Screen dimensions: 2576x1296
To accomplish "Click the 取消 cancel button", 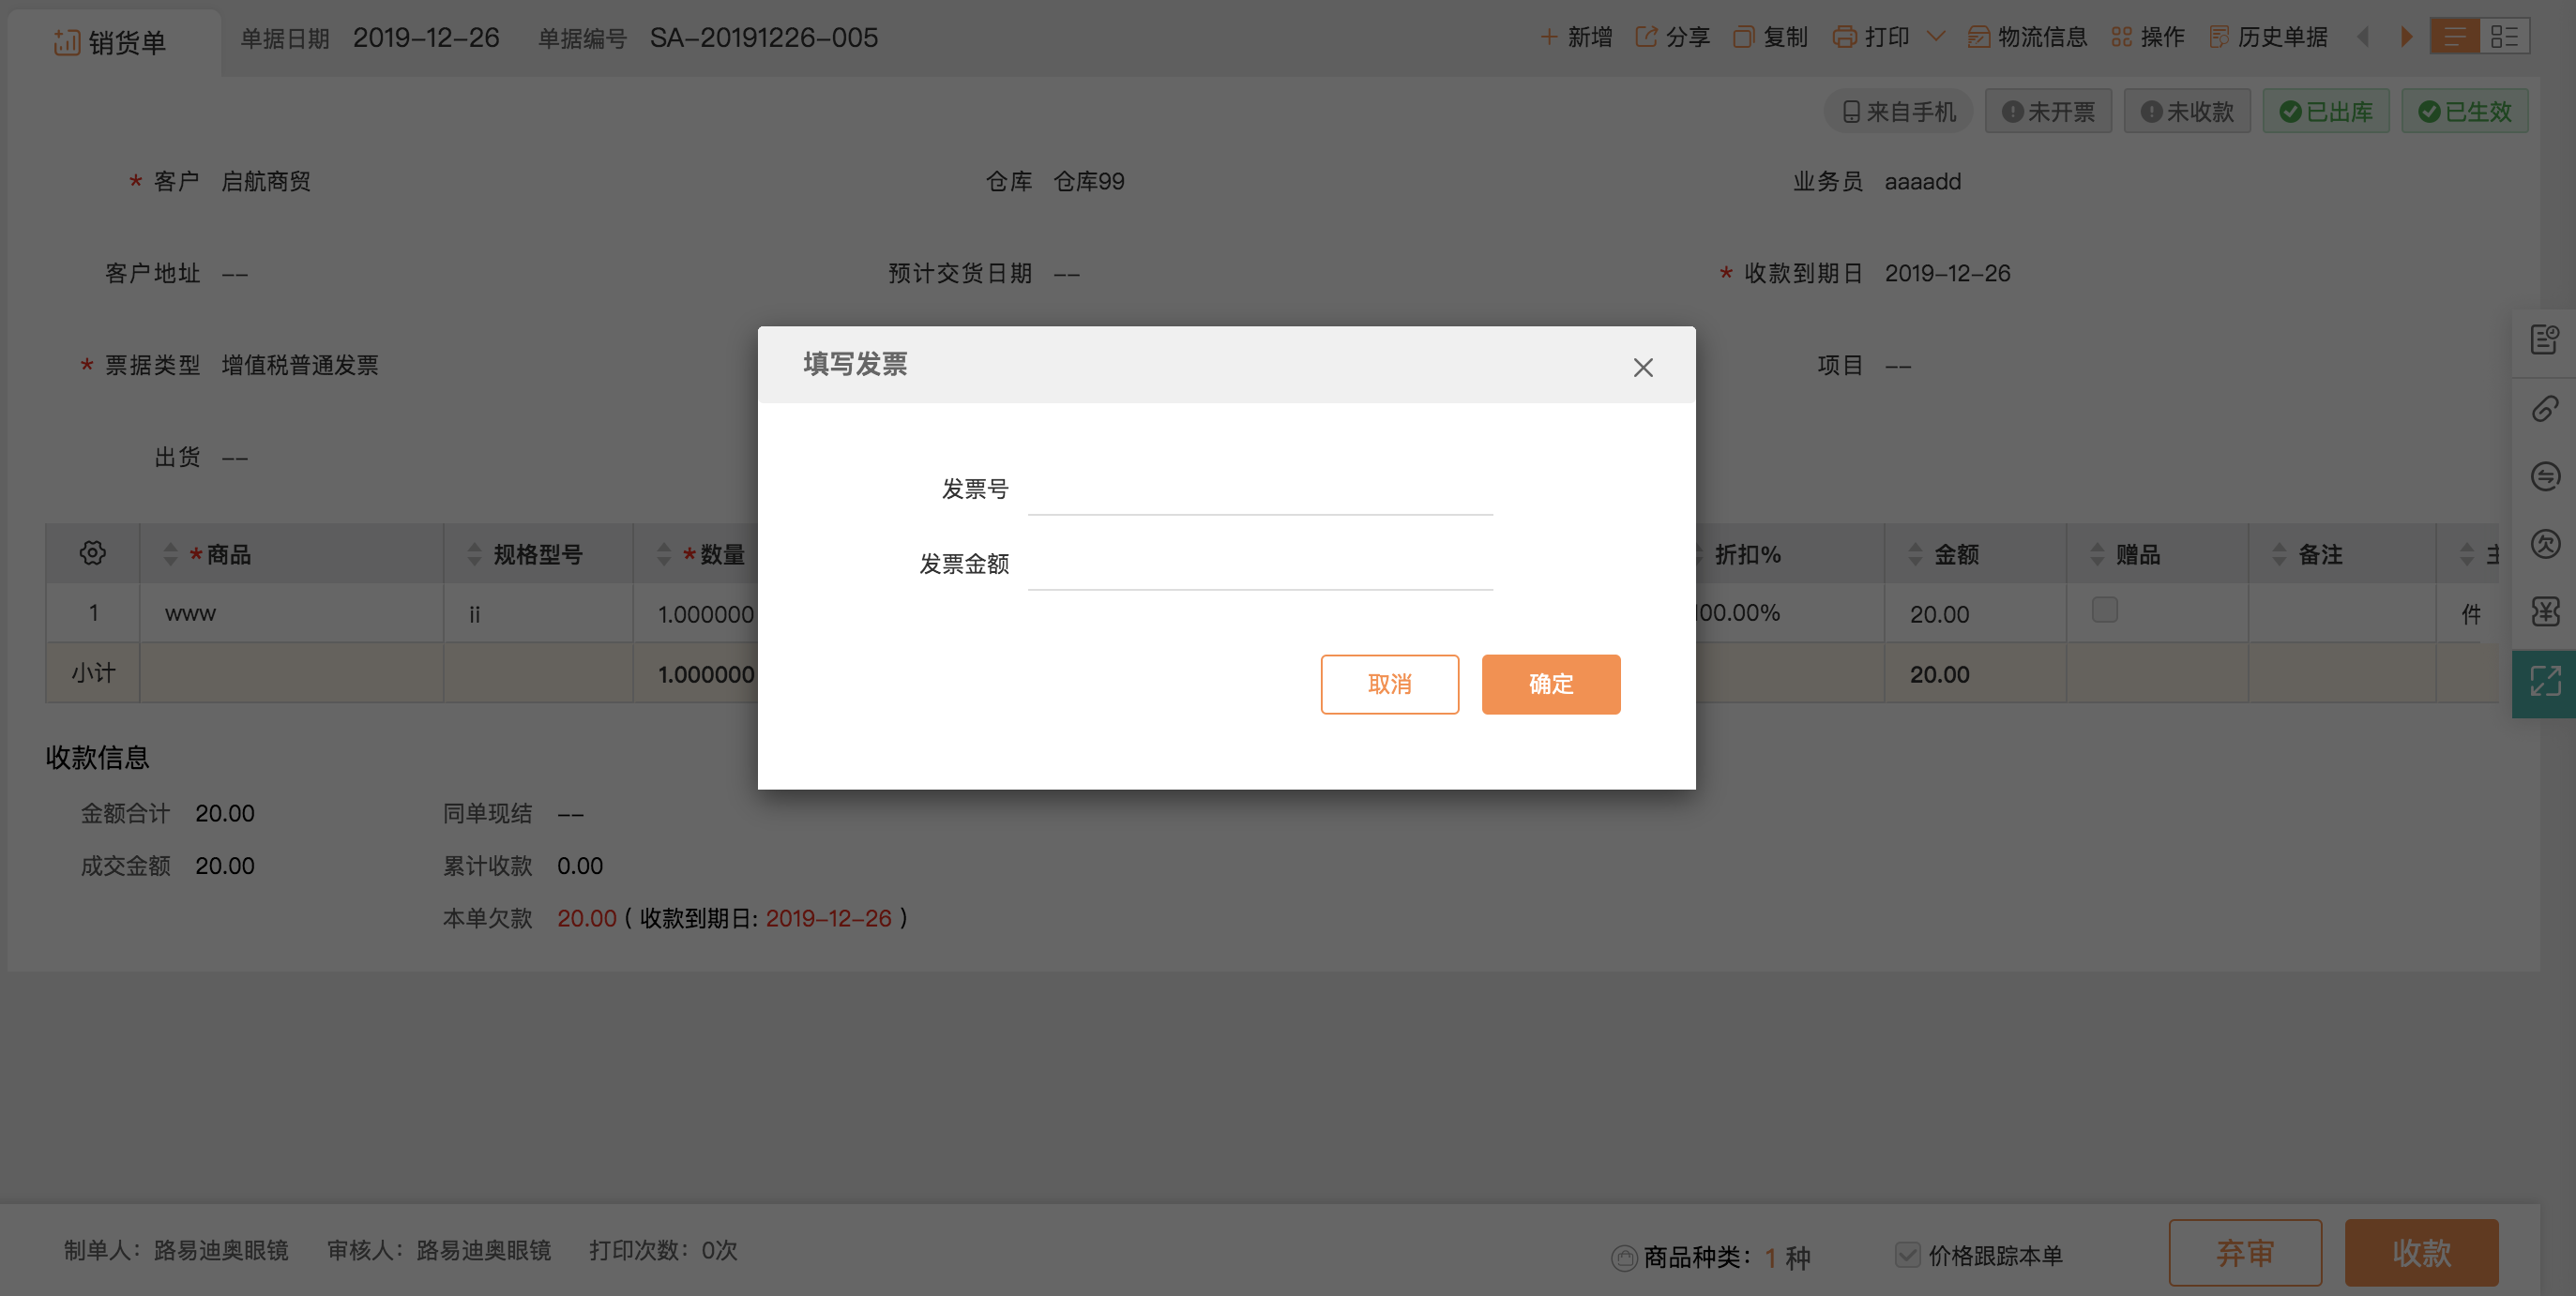I will pyautogui.click(x=1390, y=685).
